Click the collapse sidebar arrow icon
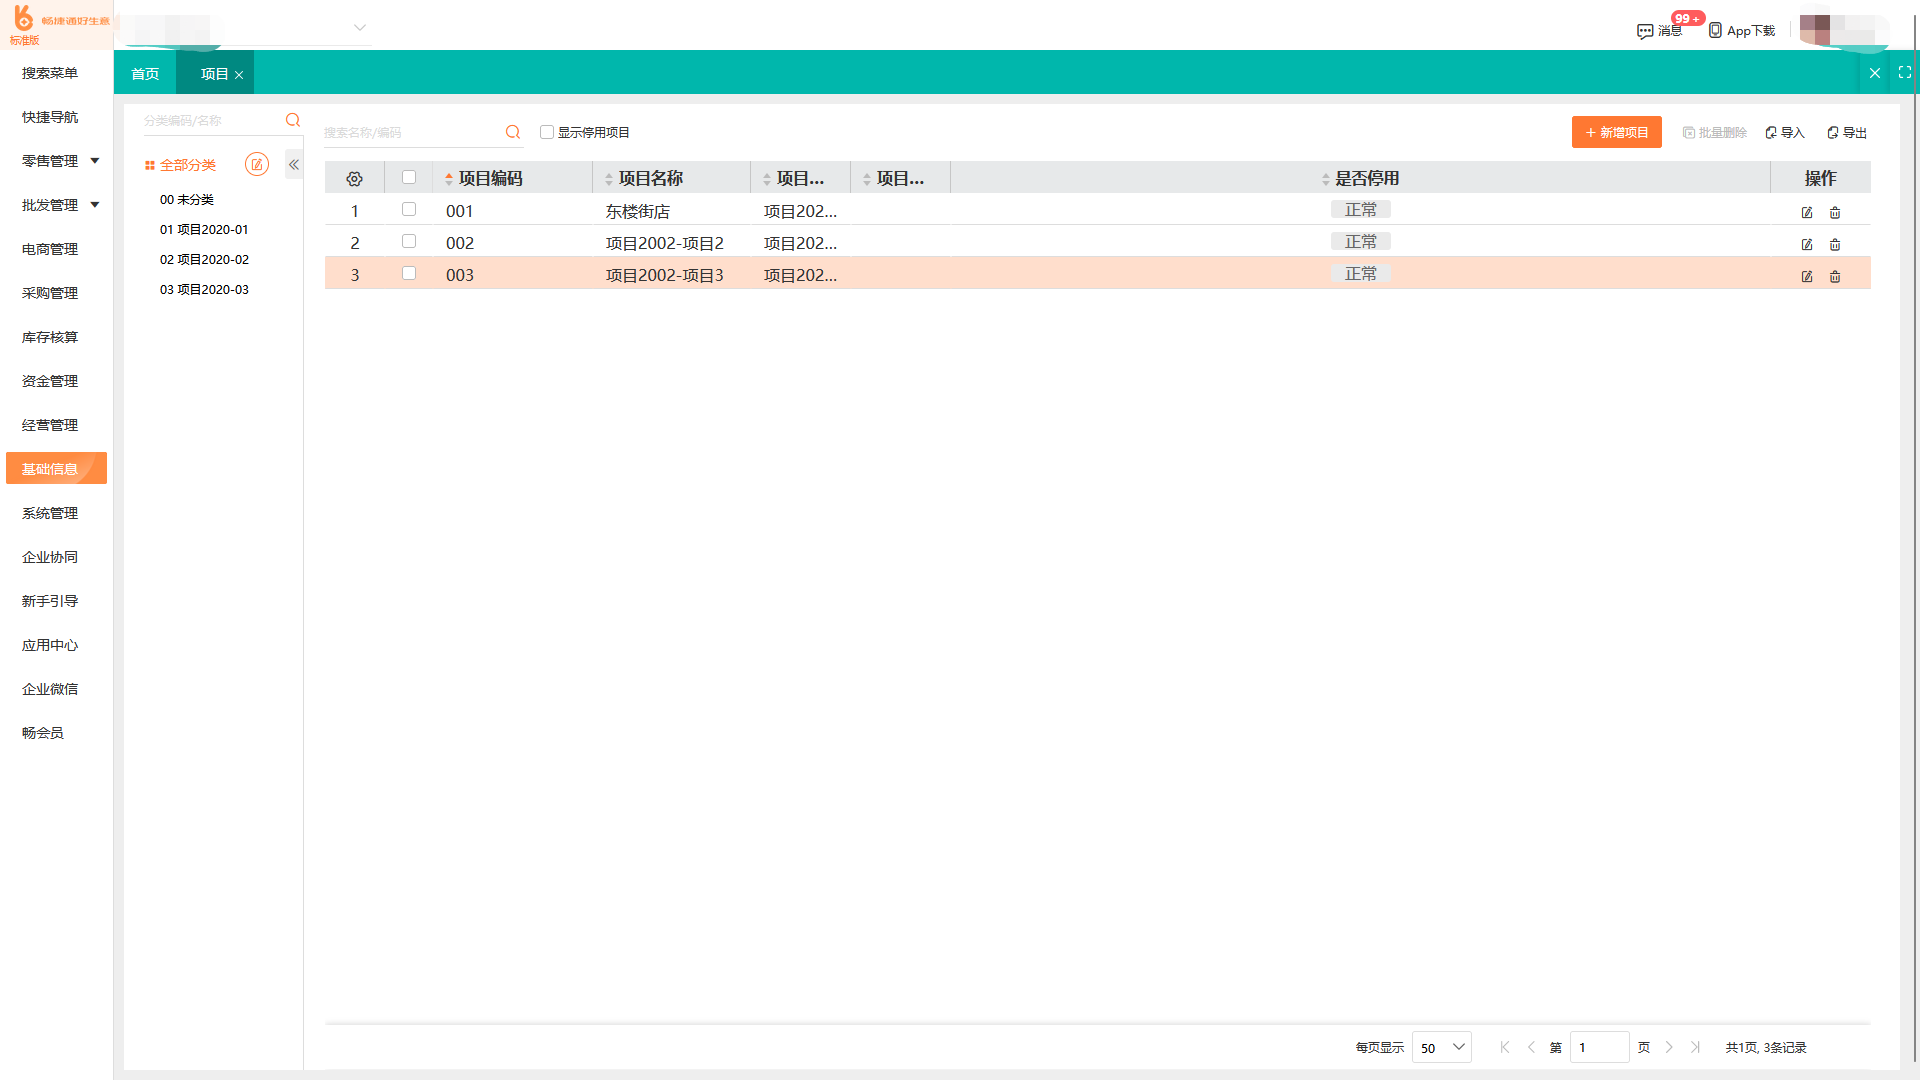 tap(293, 164)
